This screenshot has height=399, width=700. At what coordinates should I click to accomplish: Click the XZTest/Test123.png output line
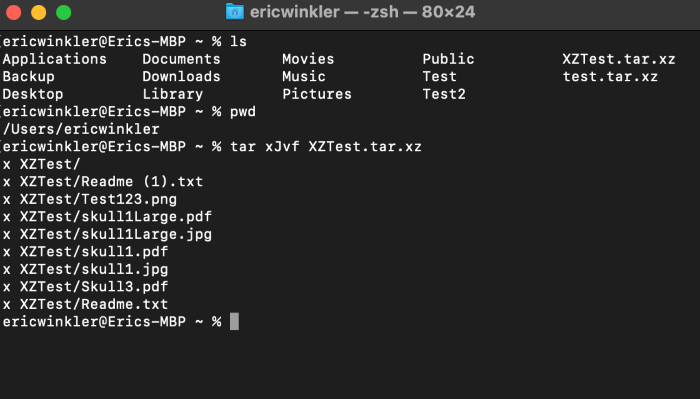[90, 199]
